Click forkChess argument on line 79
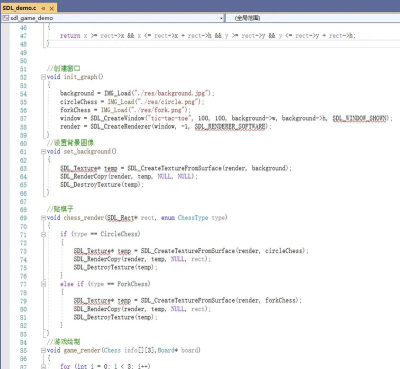Viewport: 400px width, 369px height. tap(281, 300)
